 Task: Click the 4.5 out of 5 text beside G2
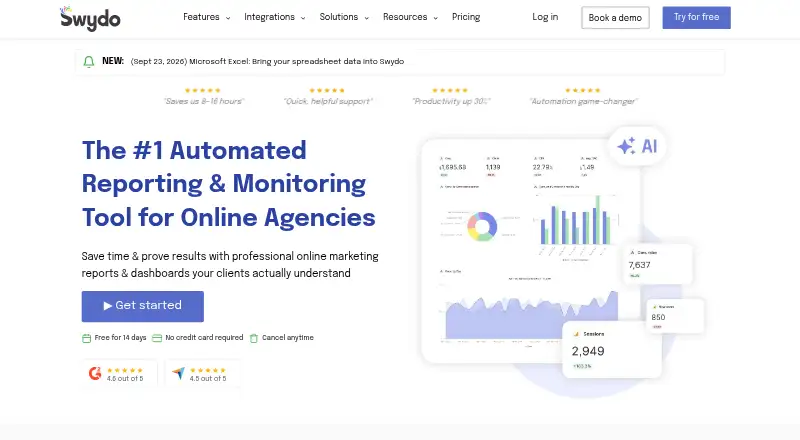tap(125, 378)
